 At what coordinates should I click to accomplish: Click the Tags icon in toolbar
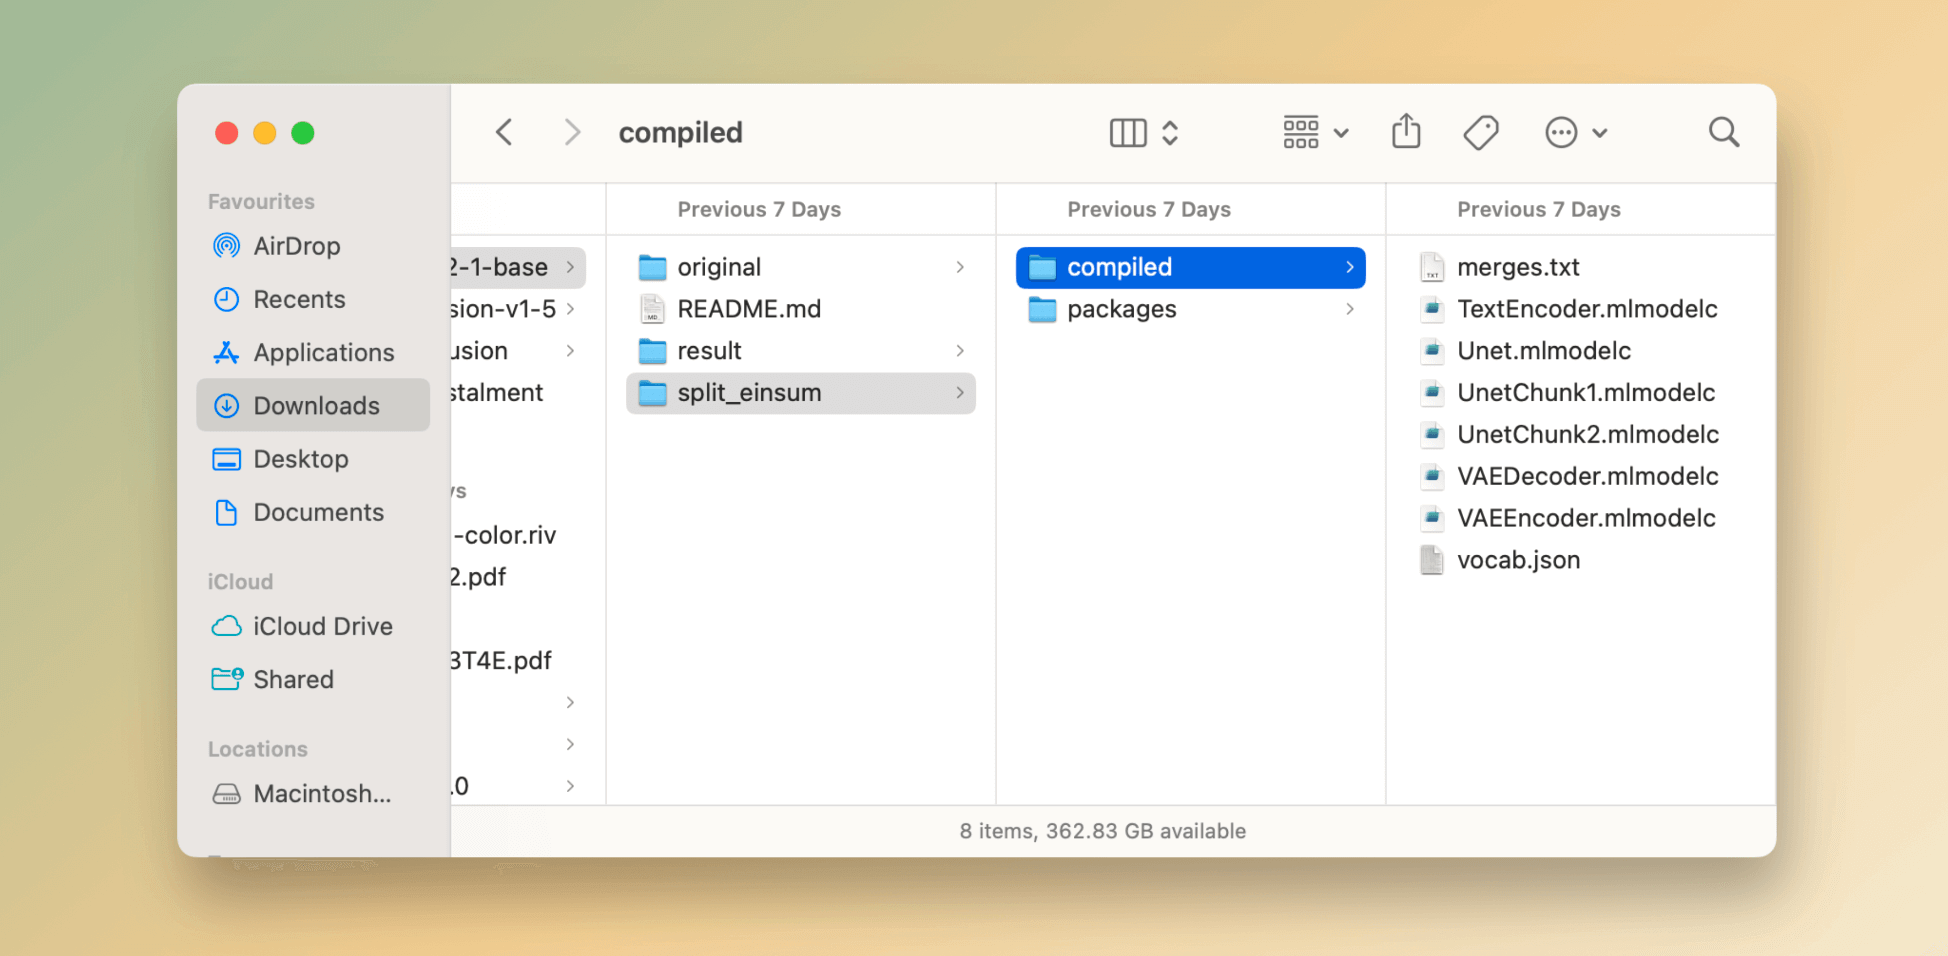(x=1480, y=132)
